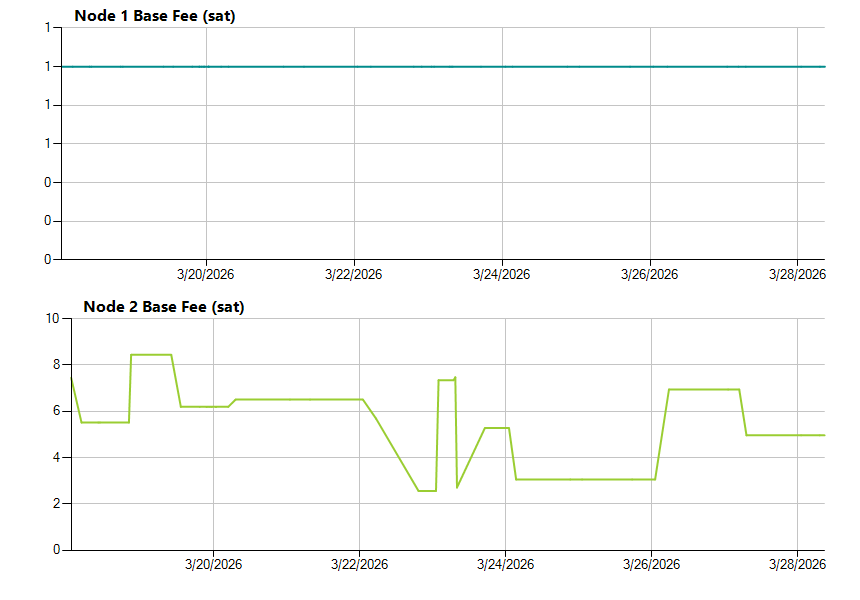Click the 3/24/2026 date under Node 1 chart
Viewport: 860px width, 600px height.
pyautogui.click(x=502, y=274)
